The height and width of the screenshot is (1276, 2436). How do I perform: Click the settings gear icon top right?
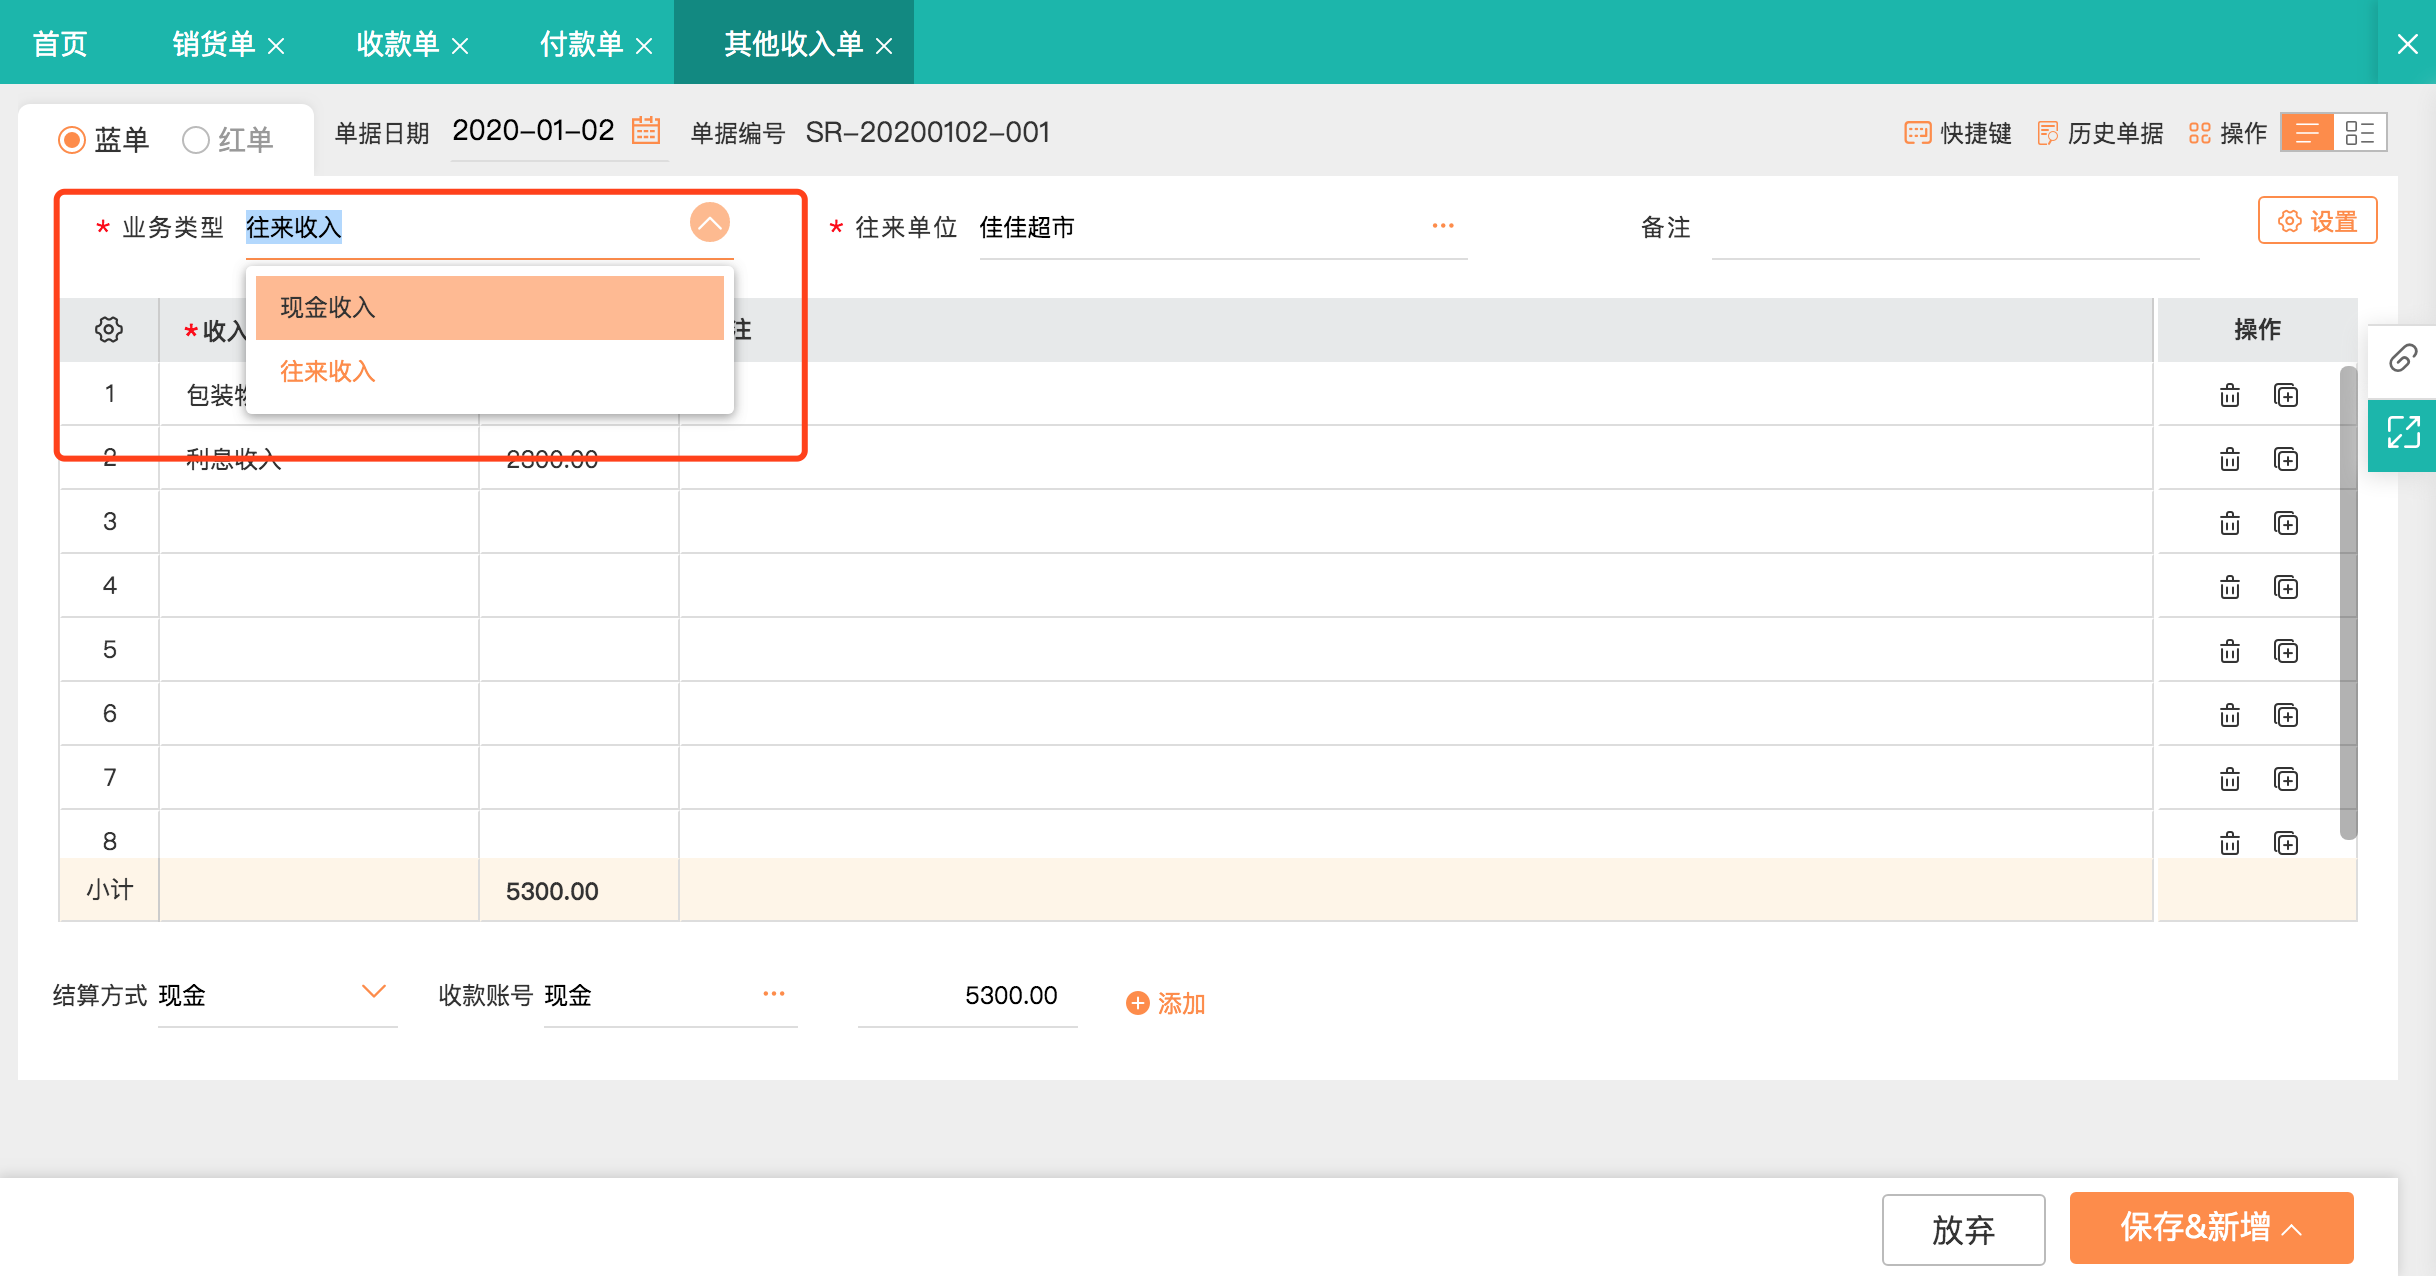click(x=2289, y=224)
